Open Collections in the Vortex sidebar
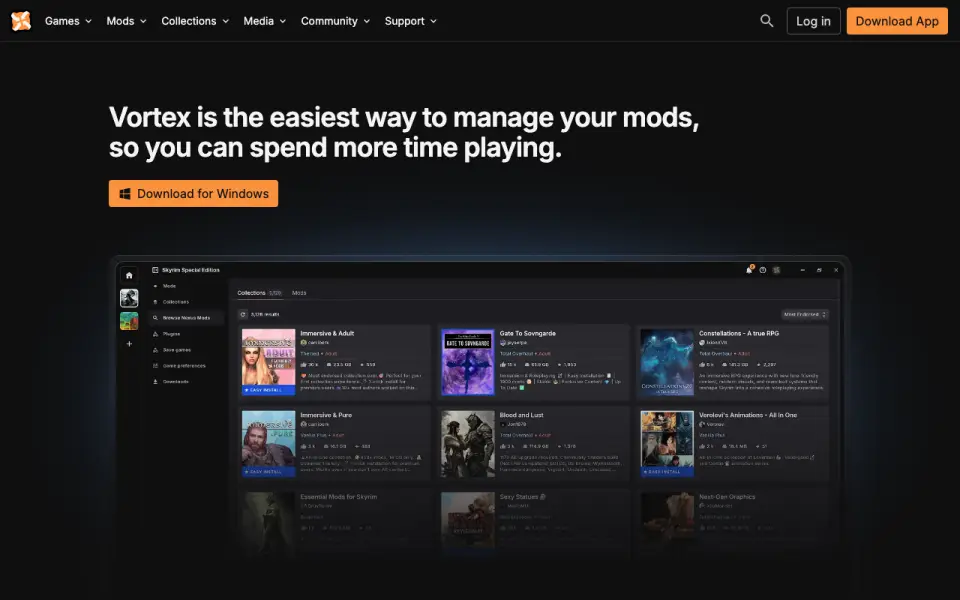 176,302
